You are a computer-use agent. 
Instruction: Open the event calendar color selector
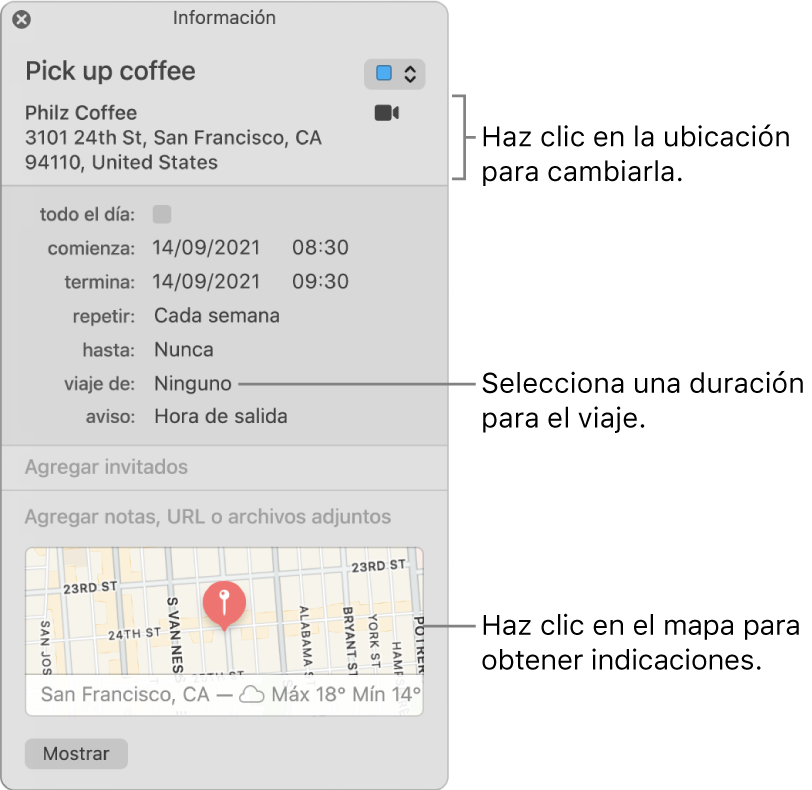pos(395,73)
